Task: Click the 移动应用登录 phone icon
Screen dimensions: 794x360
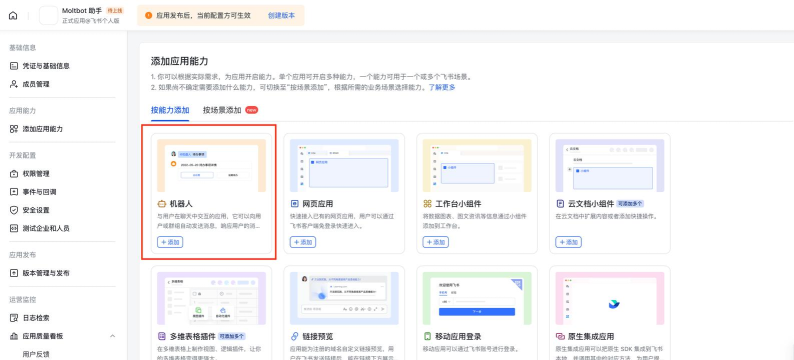Action: pos(427,336)
